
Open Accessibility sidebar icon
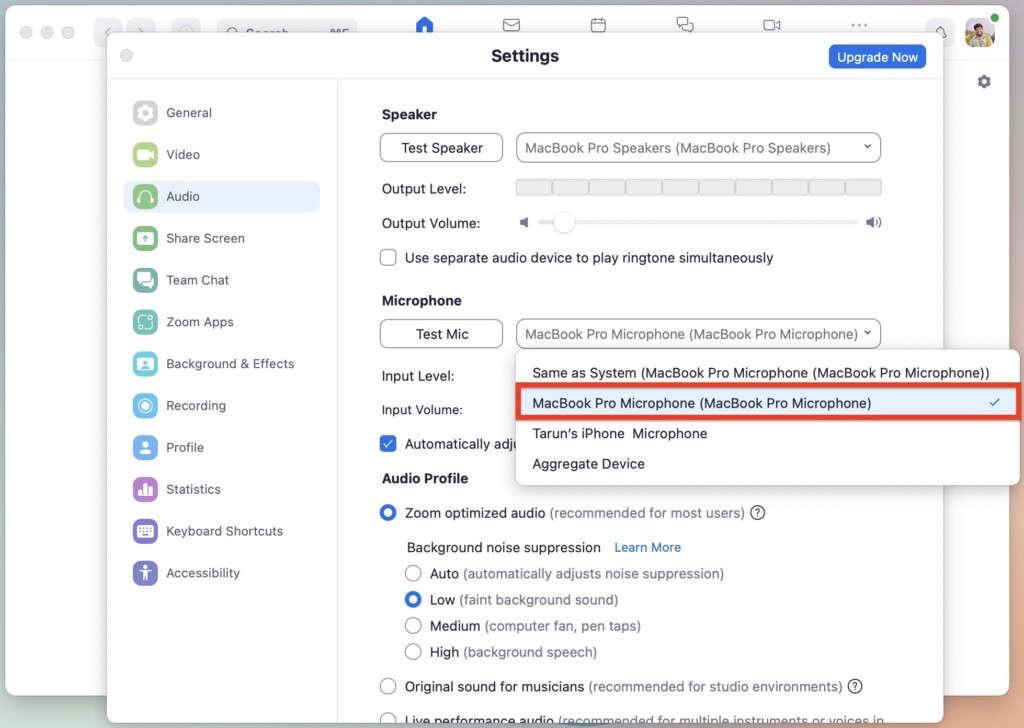pyautogui.click(x=145, y=573)
